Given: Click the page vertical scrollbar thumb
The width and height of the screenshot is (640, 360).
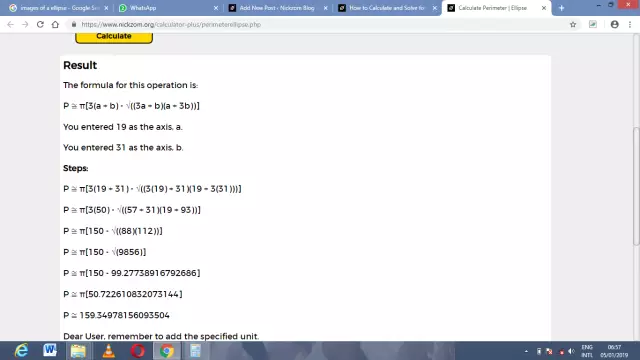Looking at the screenshot, I should click(636, 187).
